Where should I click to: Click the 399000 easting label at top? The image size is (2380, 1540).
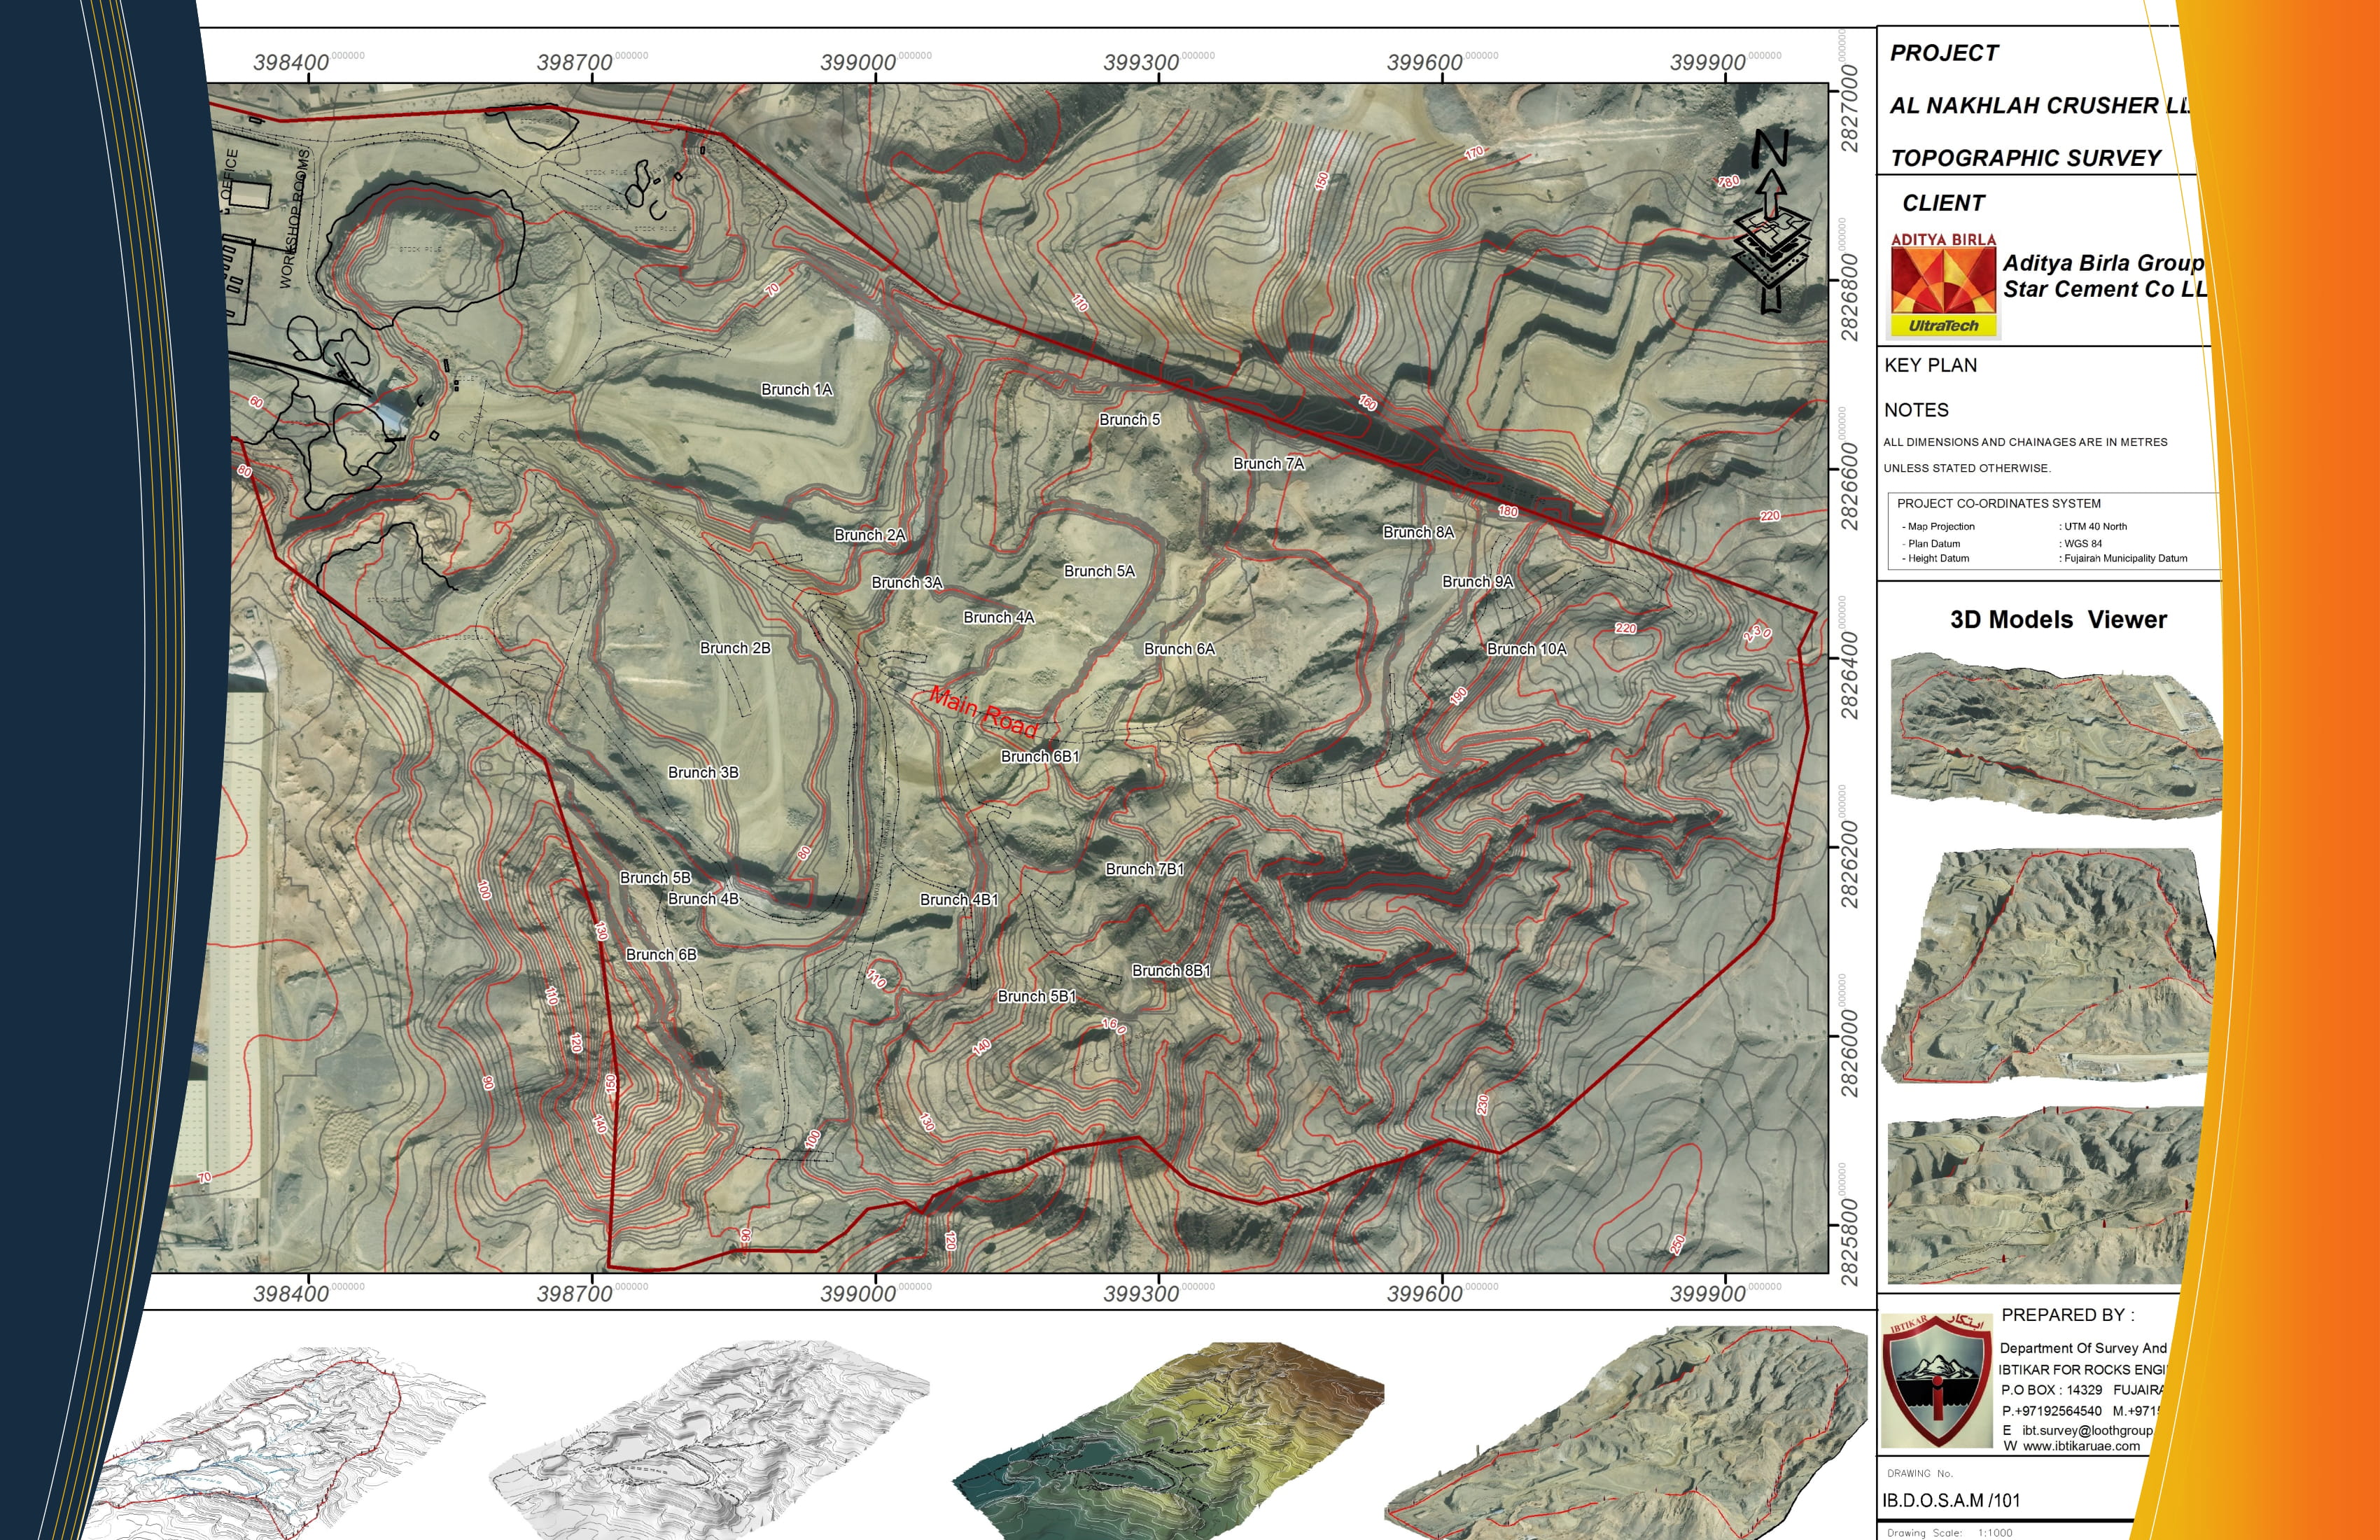[x=858, y=63]
